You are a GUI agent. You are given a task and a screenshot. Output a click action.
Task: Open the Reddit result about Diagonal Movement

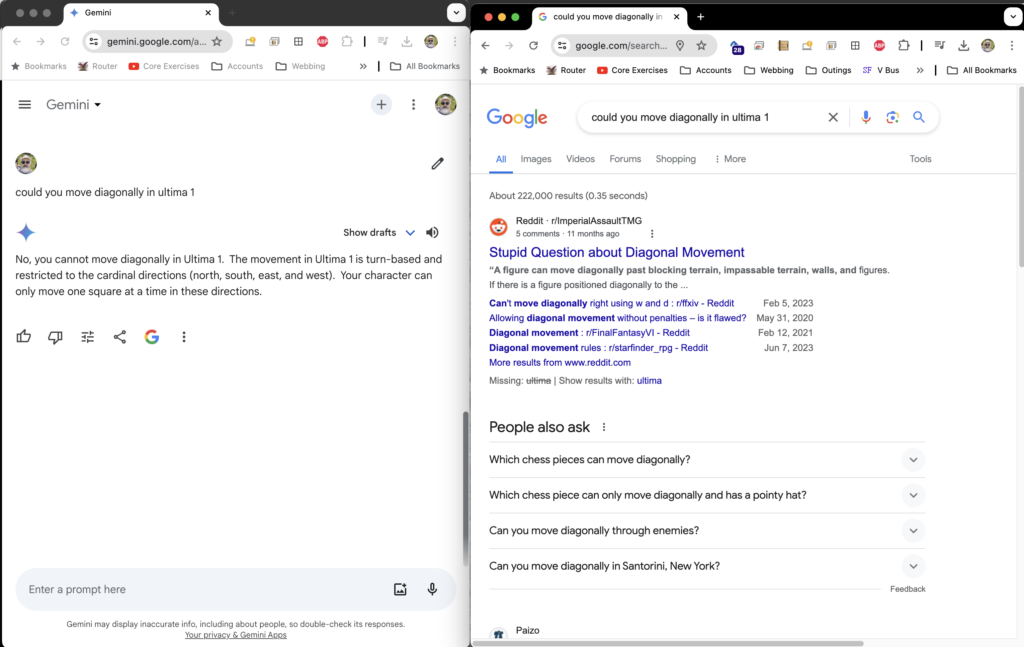616,252
